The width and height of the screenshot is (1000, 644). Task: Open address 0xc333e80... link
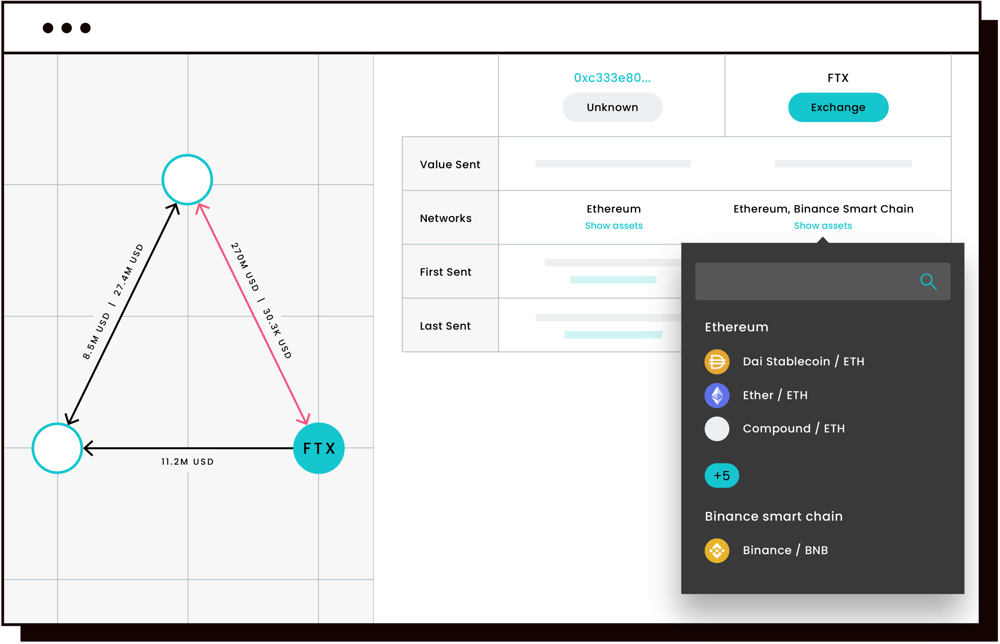(613, 78)
